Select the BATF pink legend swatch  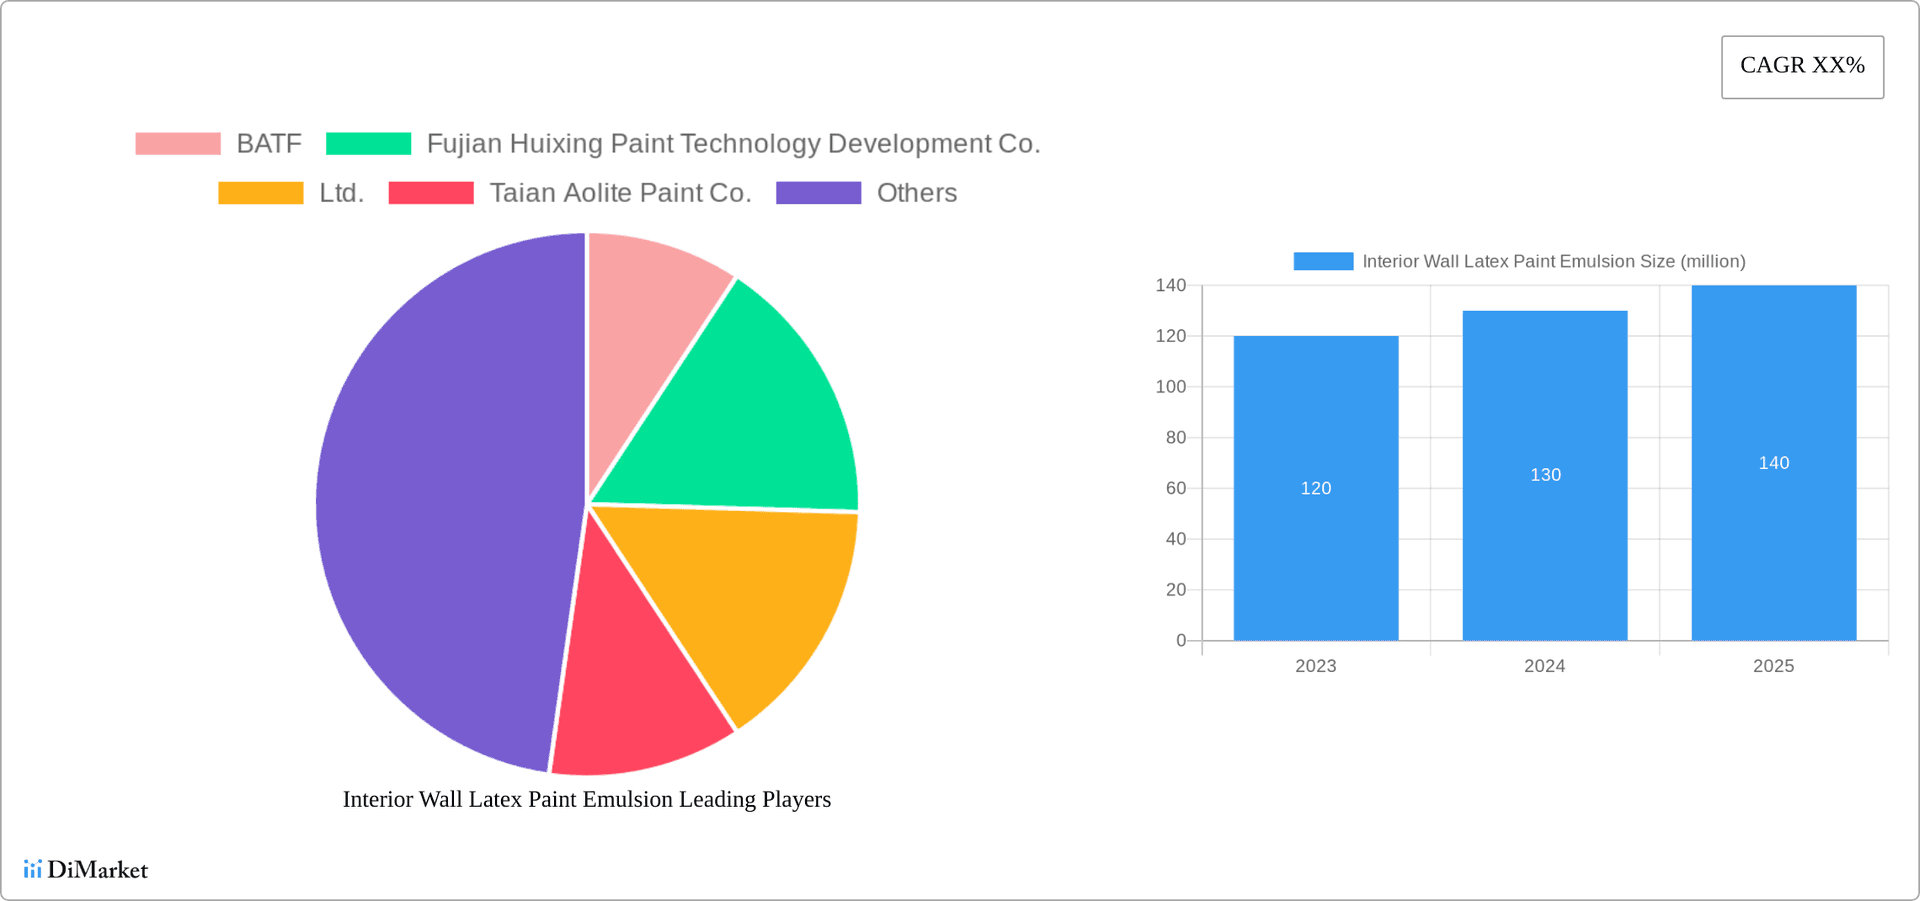coord(177,143)
